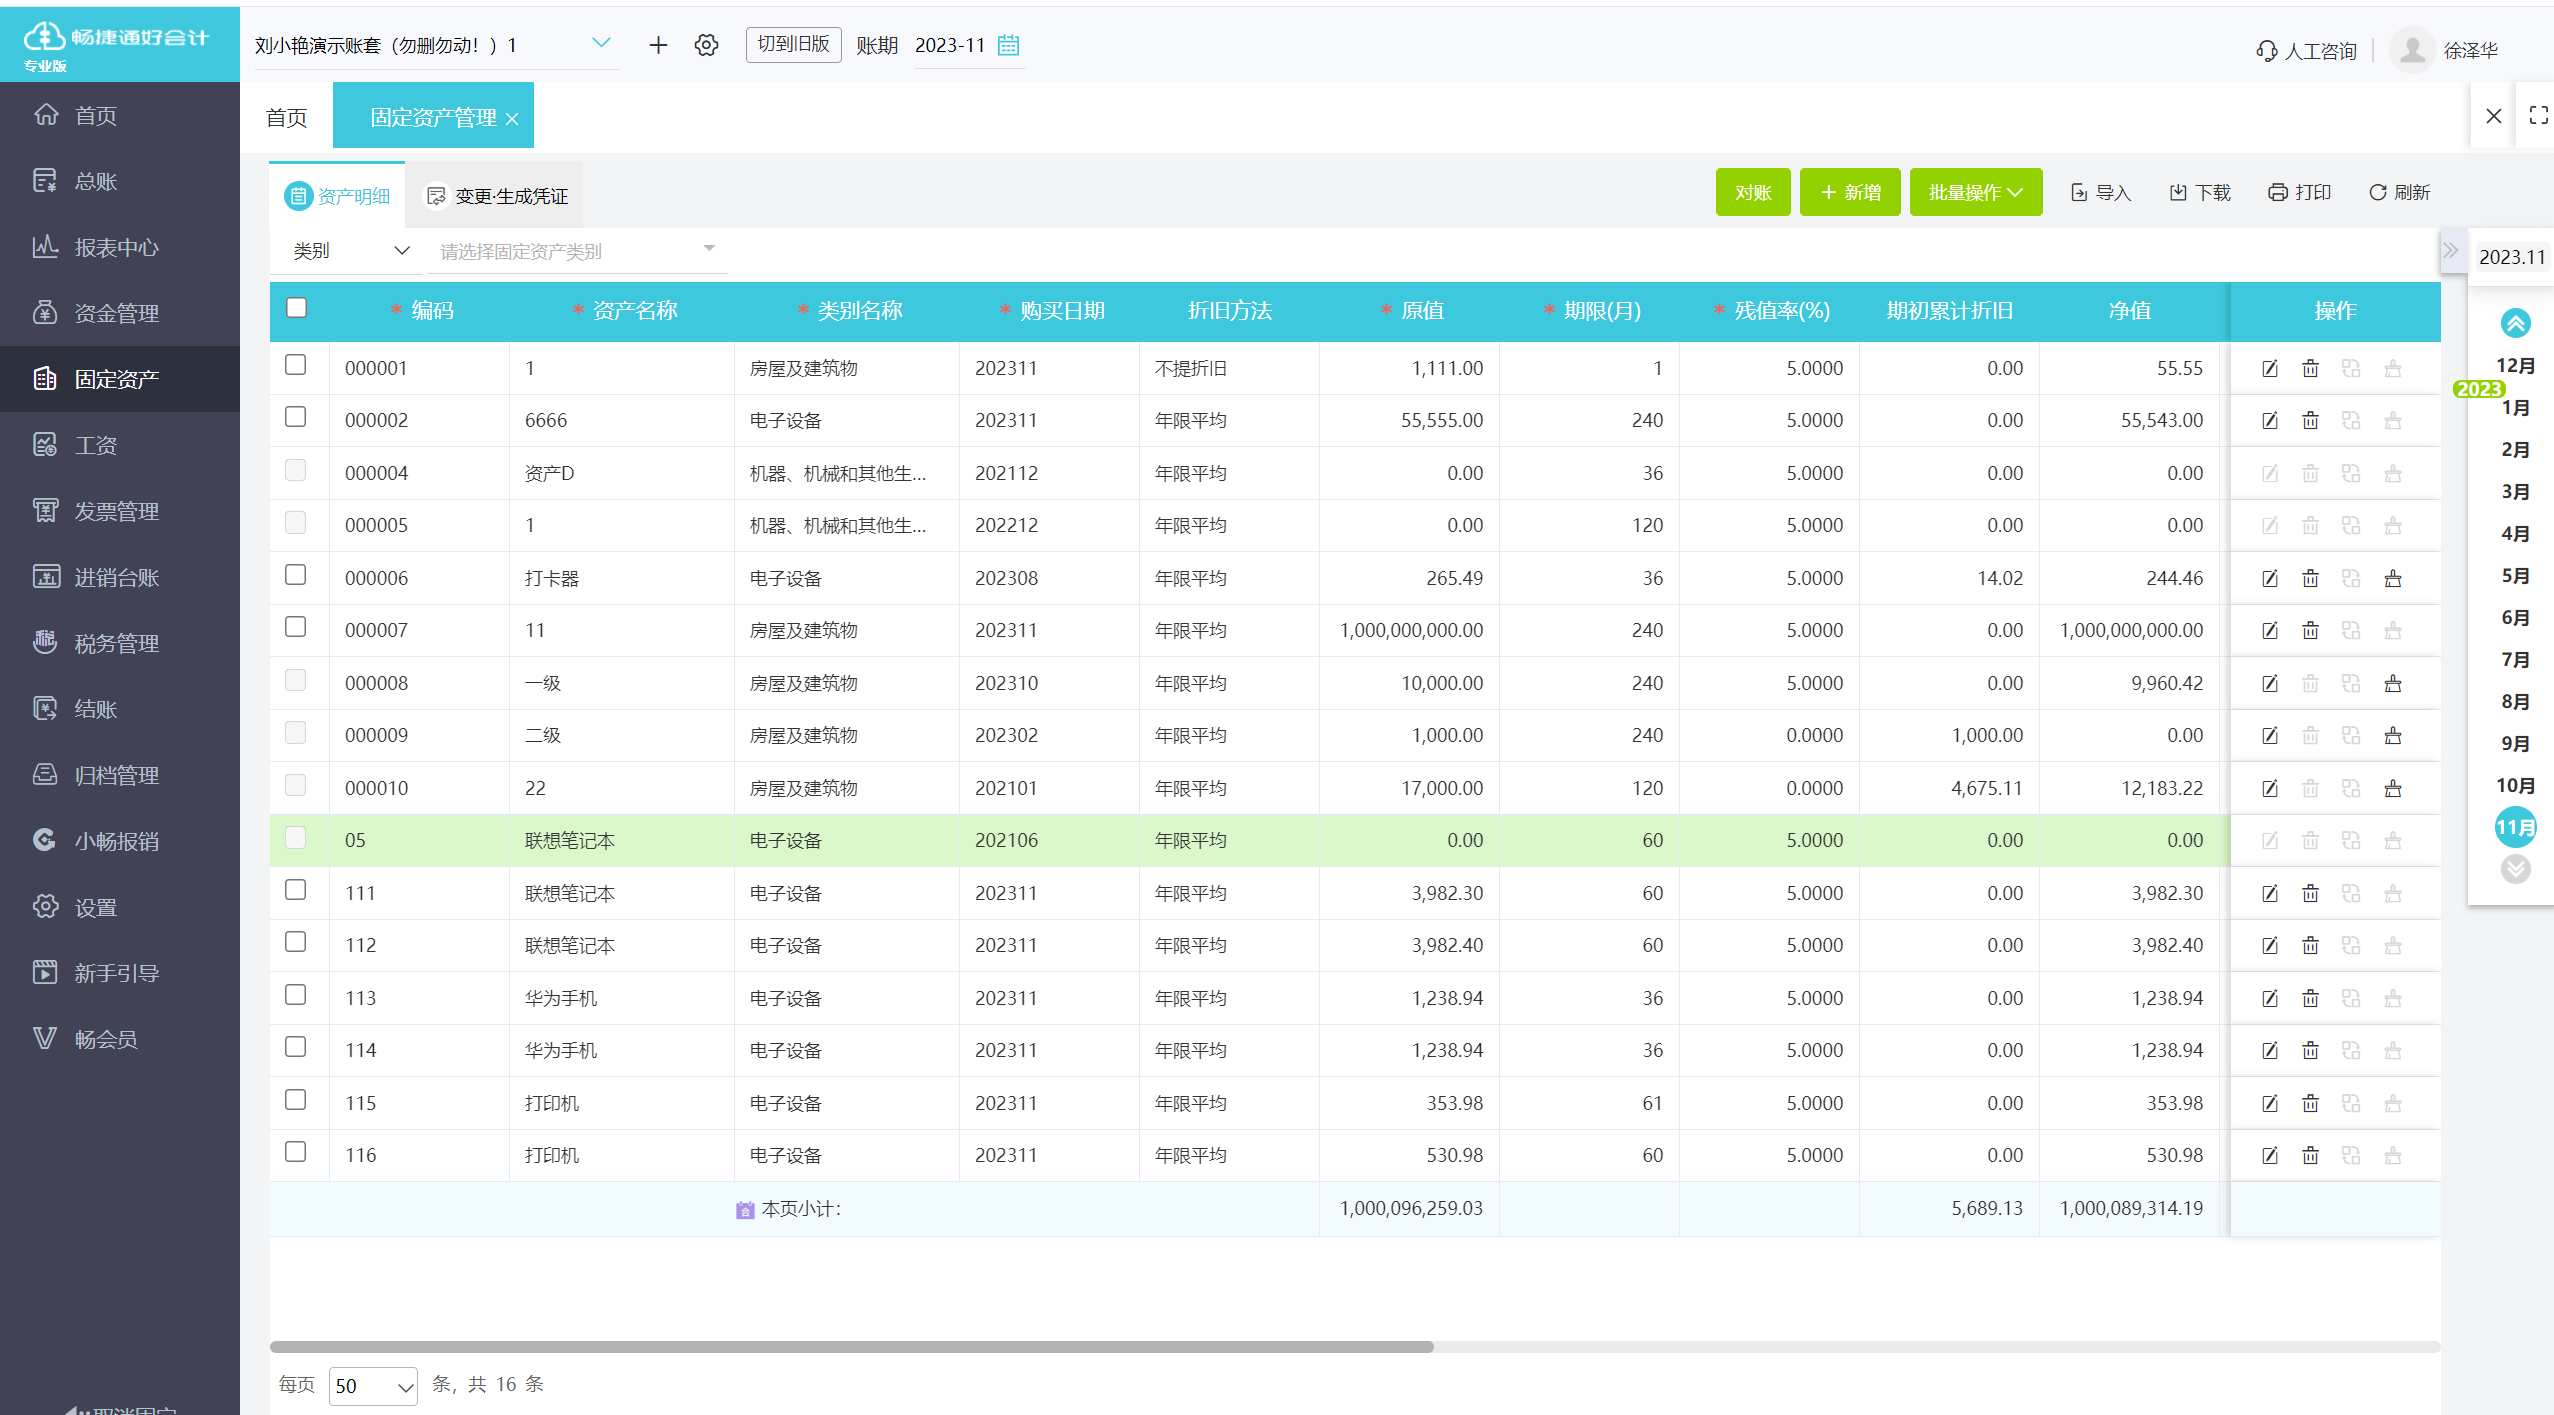Click the 变更生成凭证 tab icon
The width and height of the screenshot is (2554, 1415).
(x=432, y=195)
